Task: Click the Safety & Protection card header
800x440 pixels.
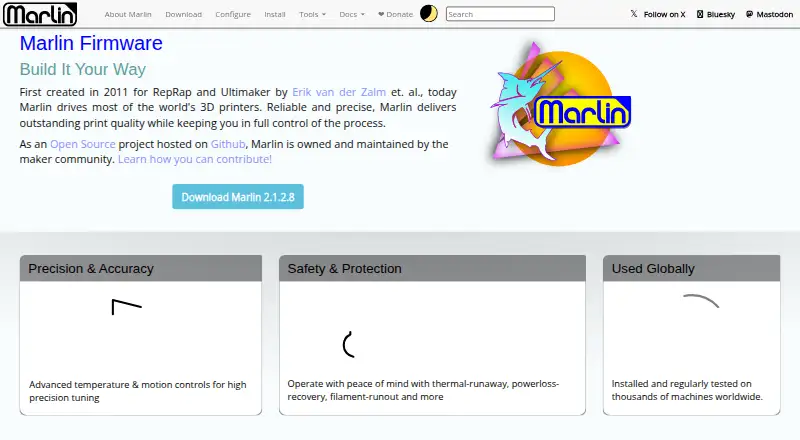Action: click(432, 268)
